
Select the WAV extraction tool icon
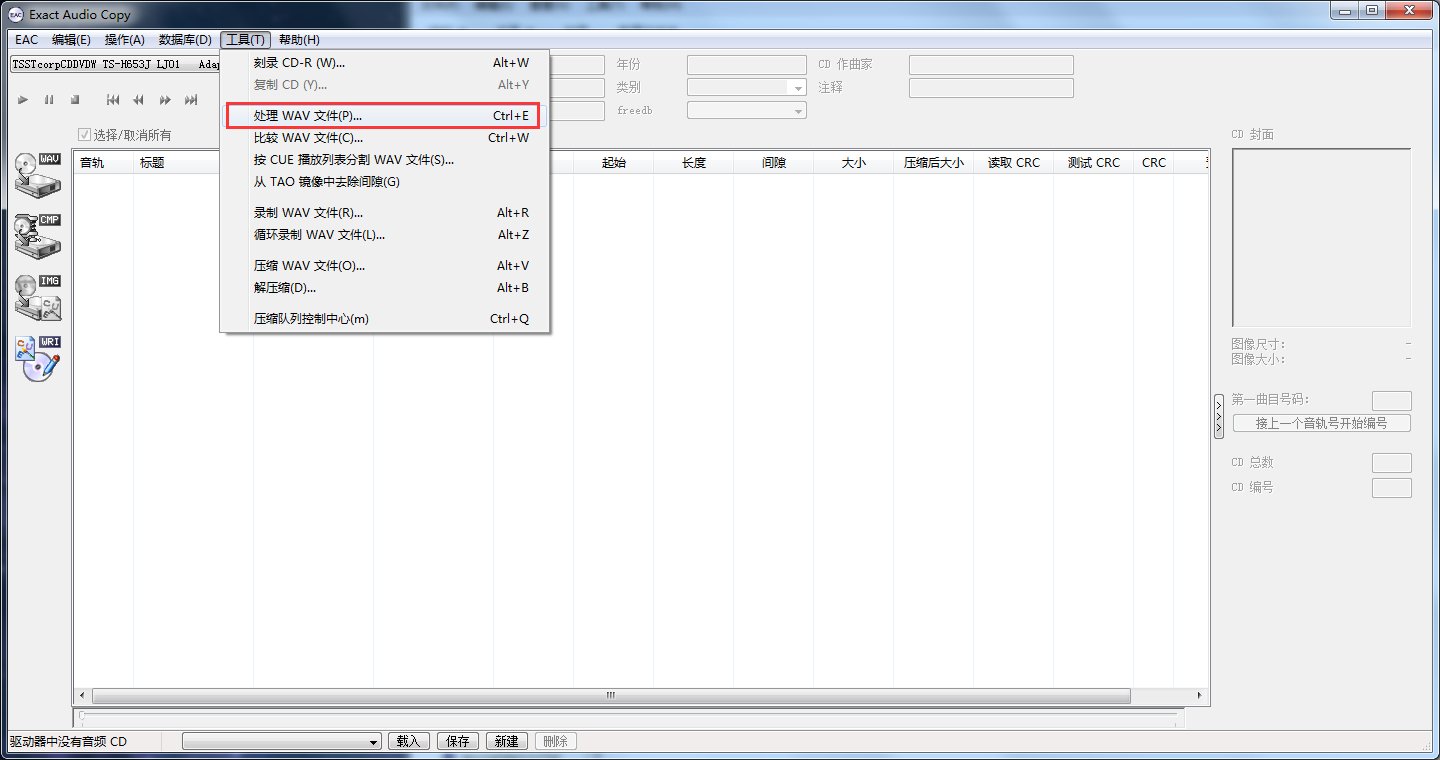click(37, 172)
